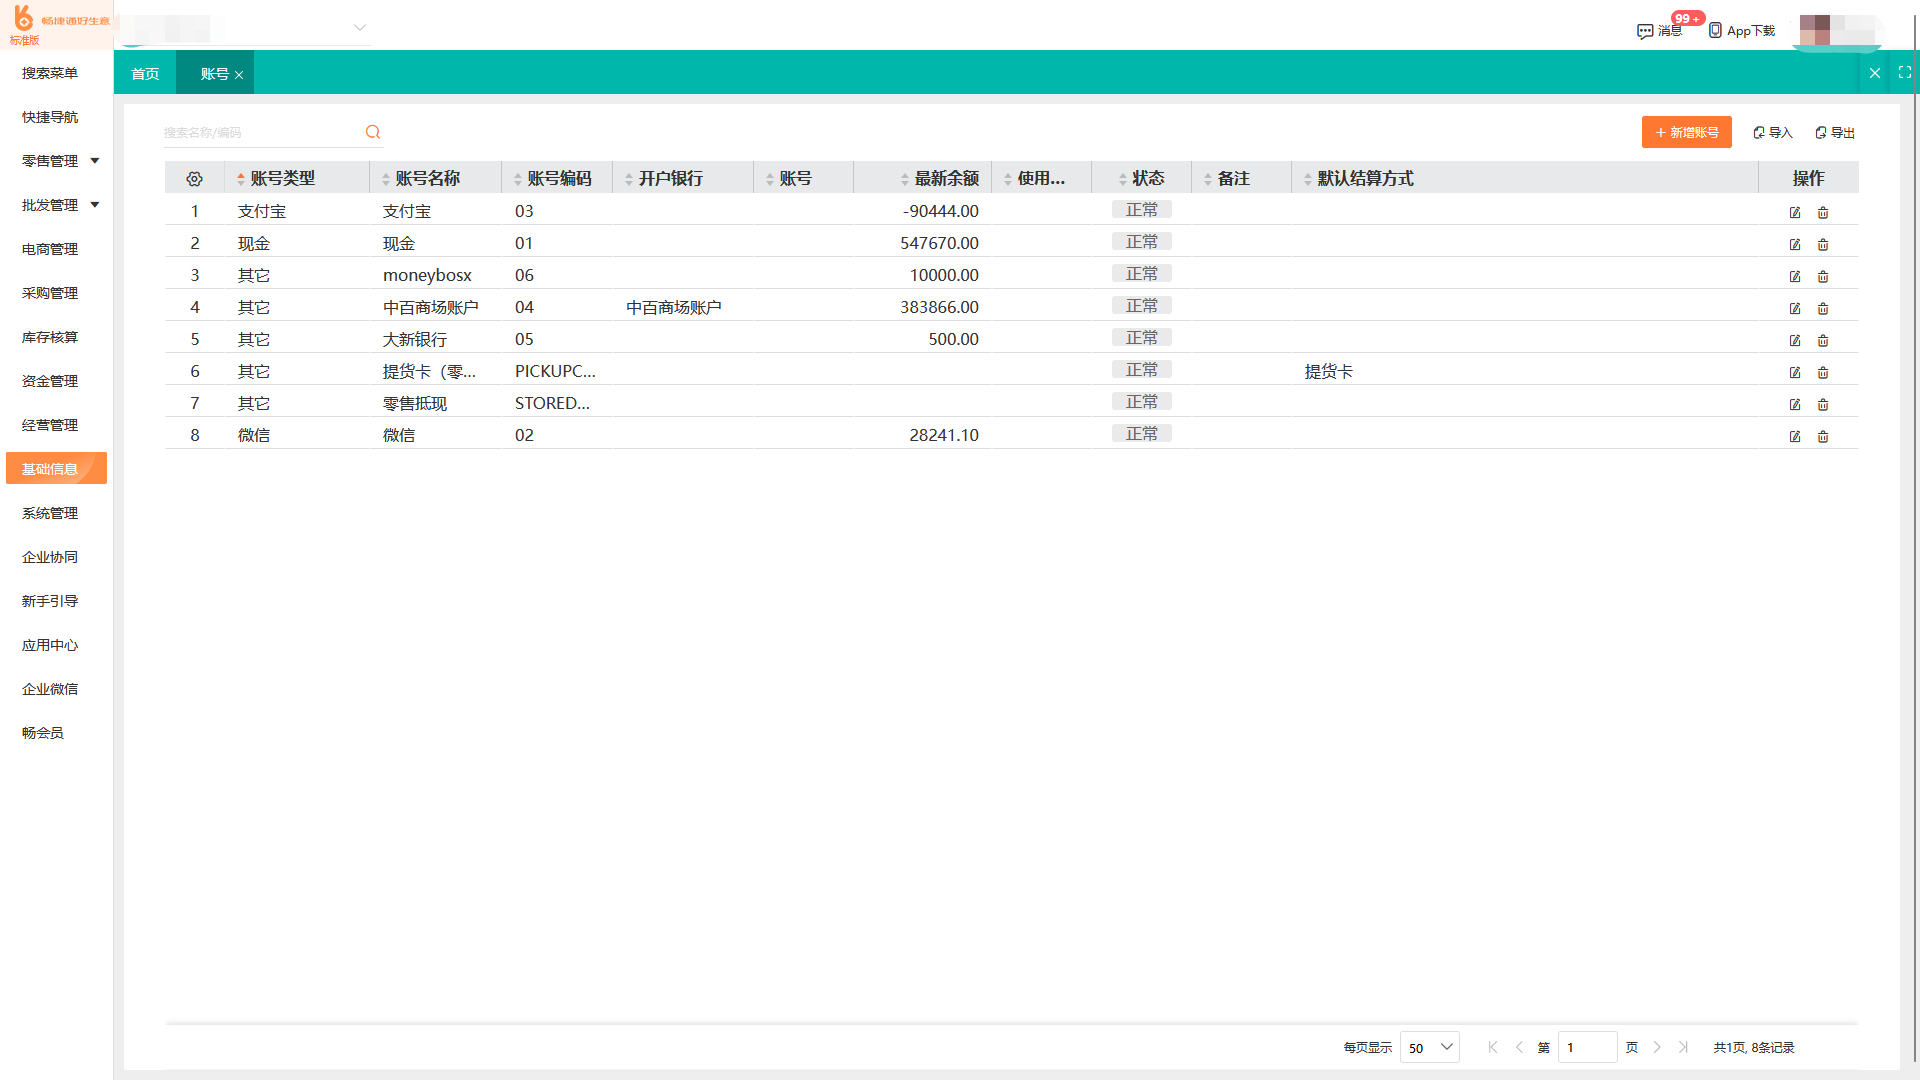Click the export 导出 icon button
1920x1080 pixels.
(1836, 132)
